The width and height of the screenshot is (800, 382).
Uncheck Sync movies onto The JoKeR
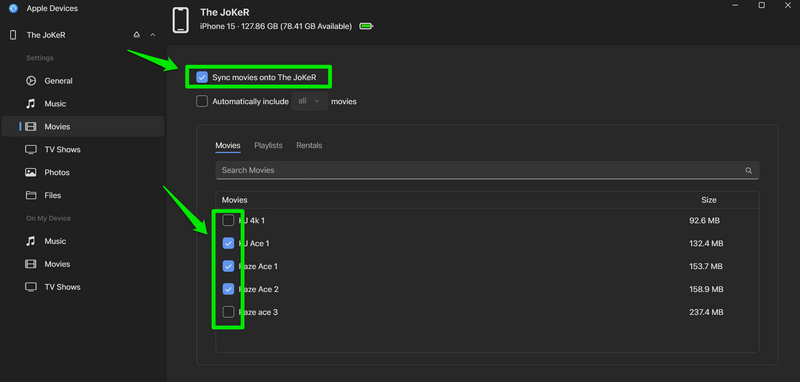202,78
